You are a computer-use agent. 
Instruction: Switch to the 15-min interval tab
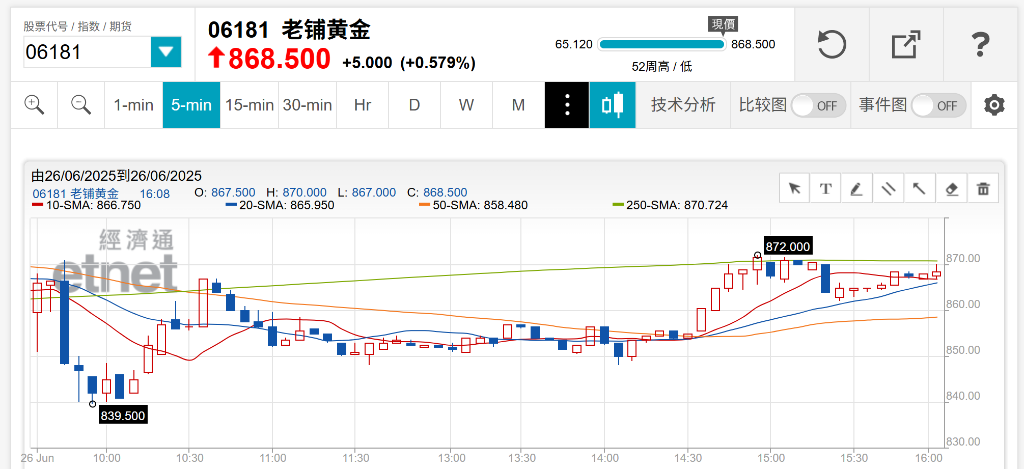(x=249, y=105)
